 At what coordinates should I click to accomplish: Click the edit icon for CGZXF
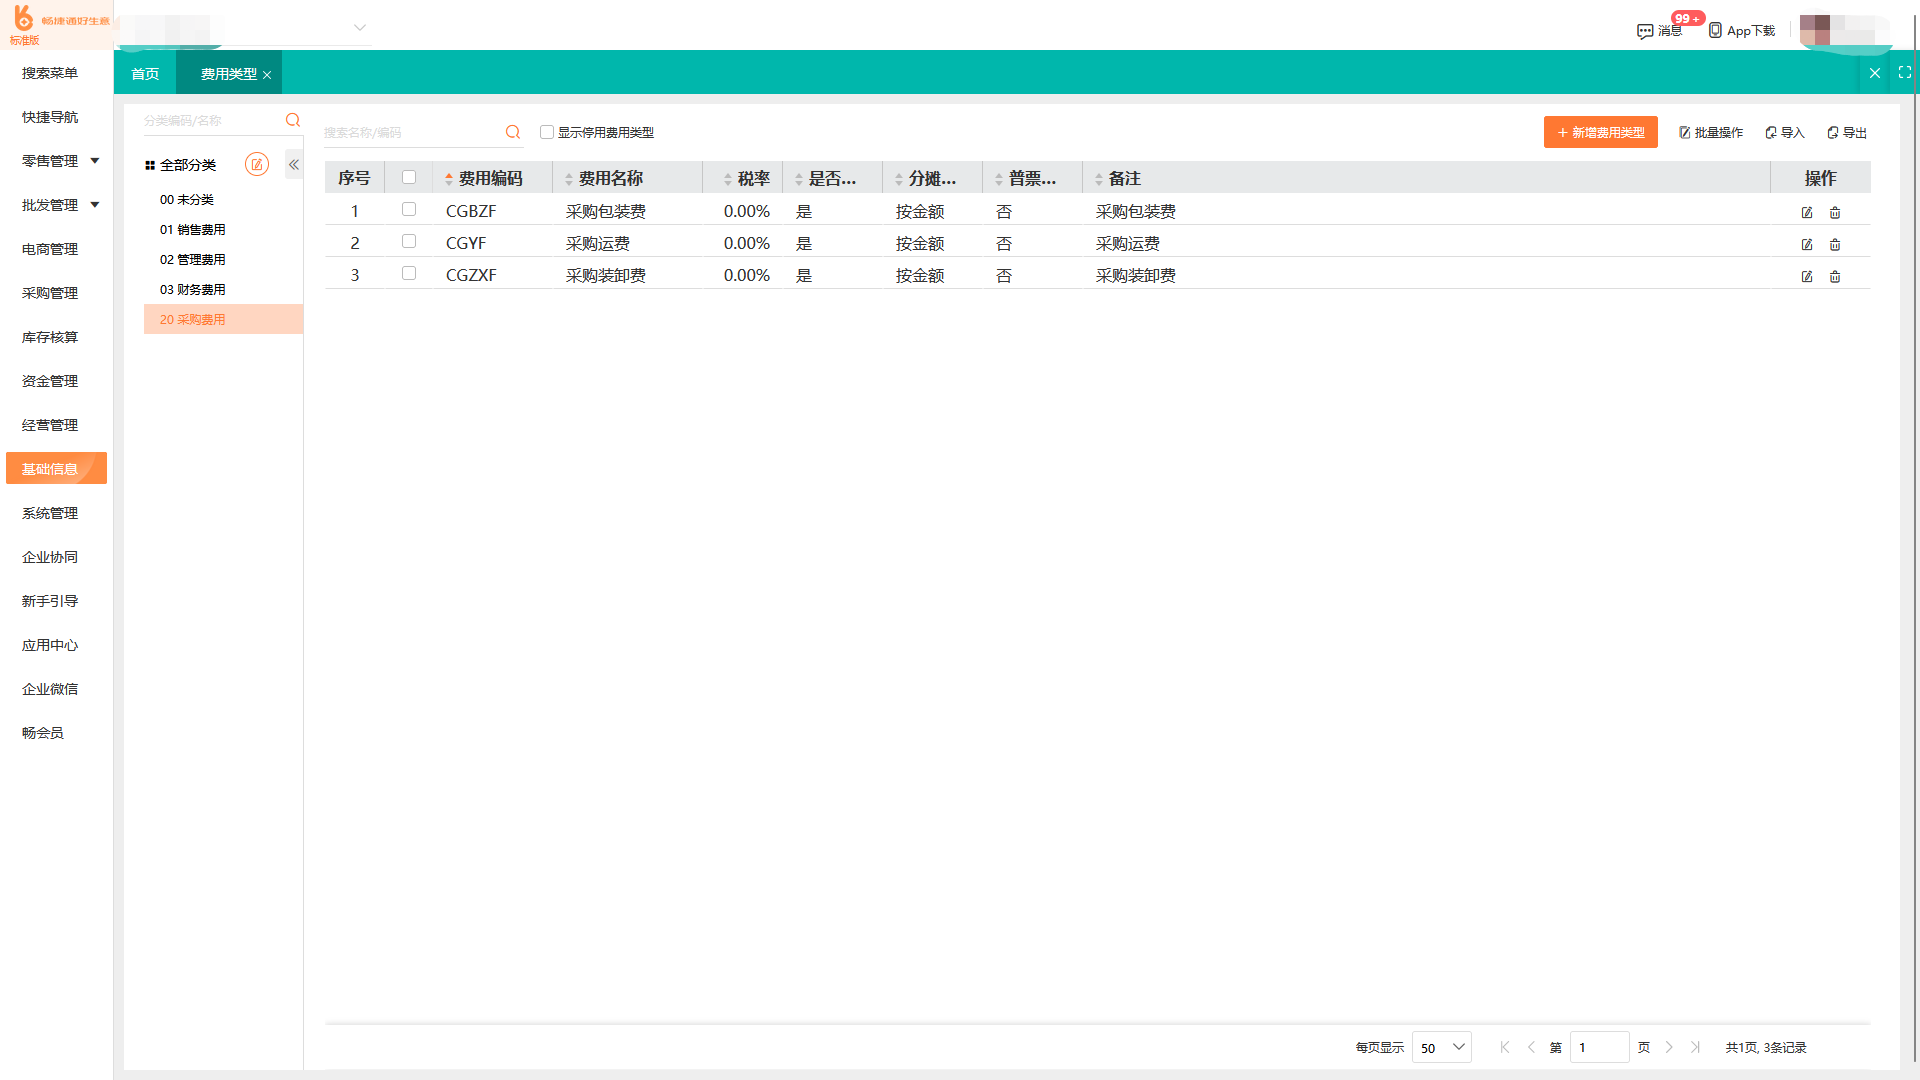[x=1805, y=276]
